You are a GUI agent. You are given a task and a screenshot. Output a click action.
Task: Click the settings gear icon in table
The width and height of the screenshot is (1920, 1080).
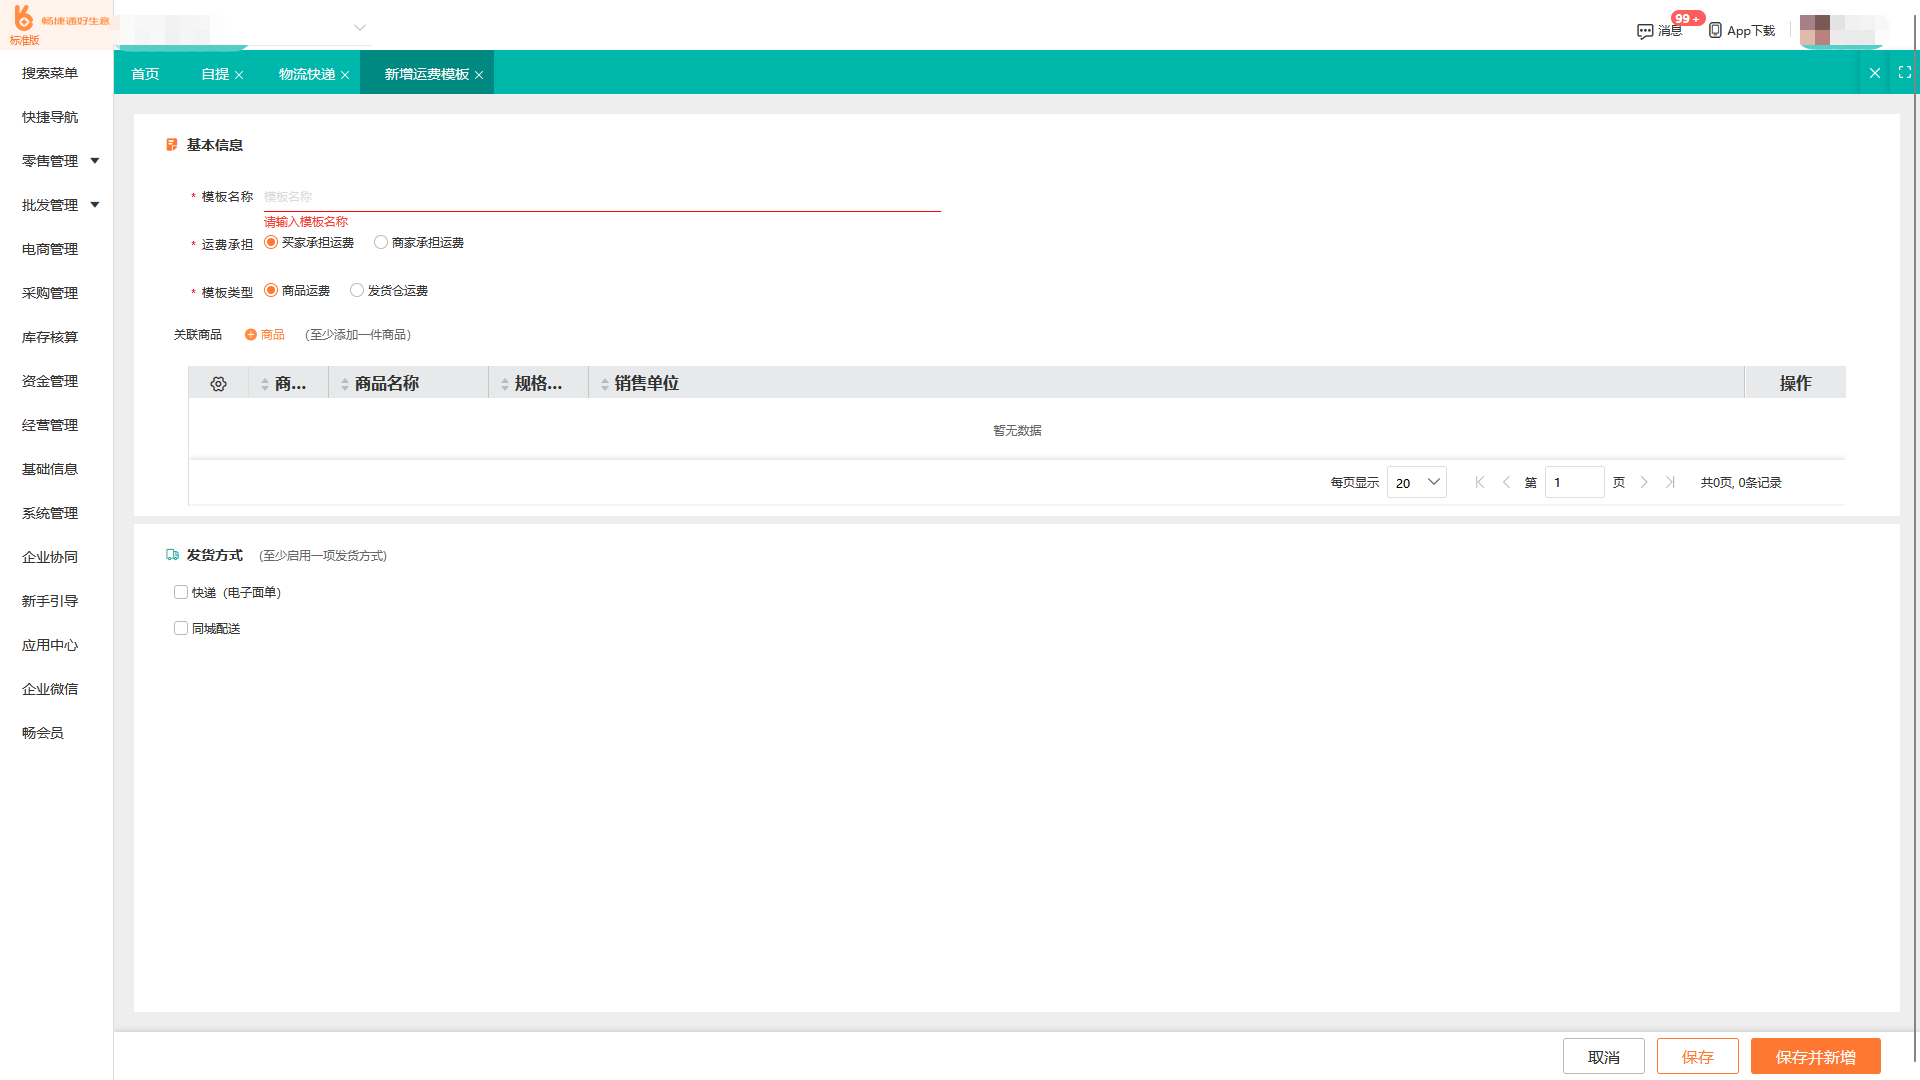click(219, 382)
